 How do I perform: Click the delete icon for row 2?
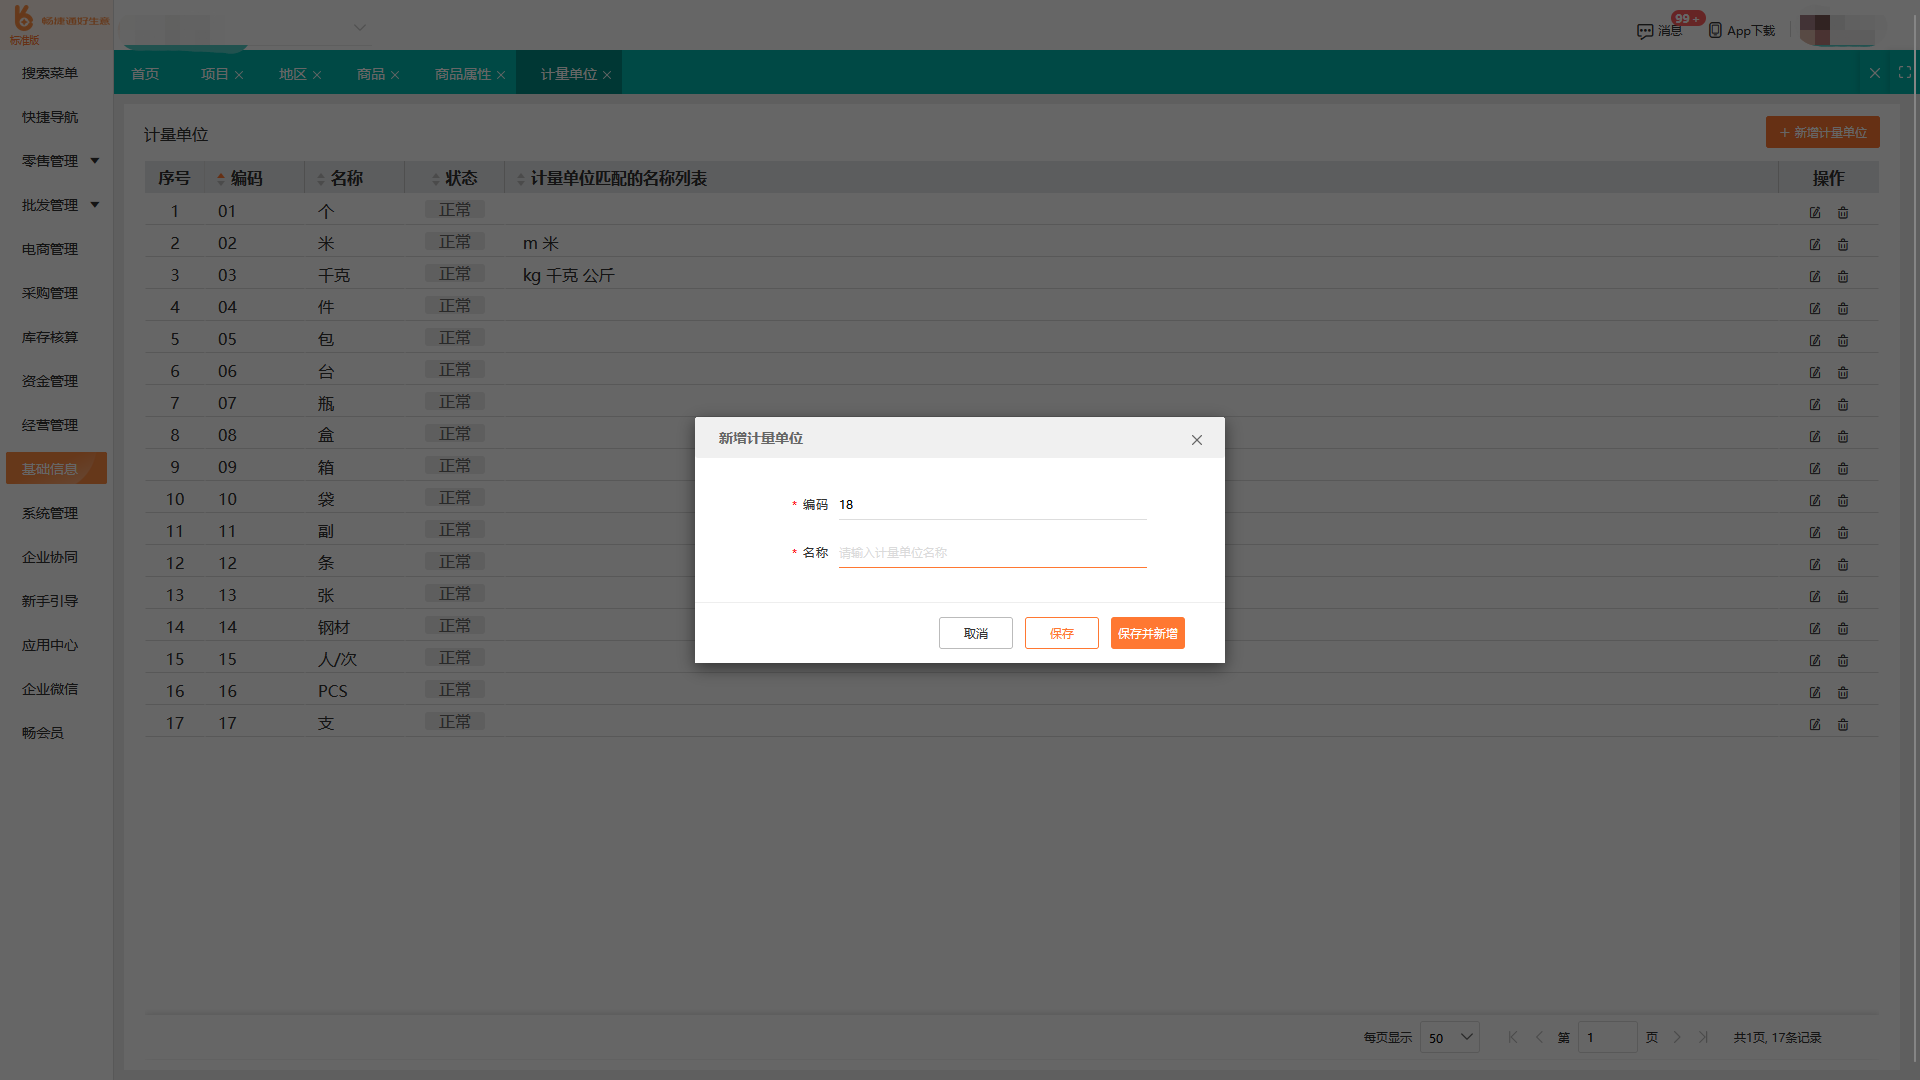[1844, 244]
